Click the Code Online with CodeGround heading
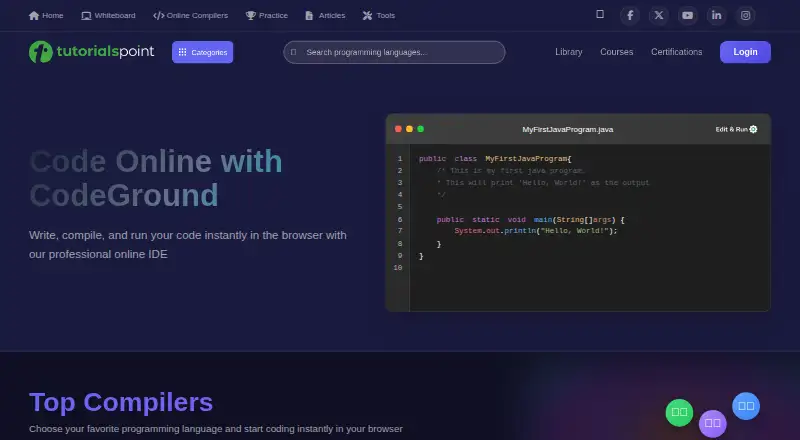 [x=156, y=178]
